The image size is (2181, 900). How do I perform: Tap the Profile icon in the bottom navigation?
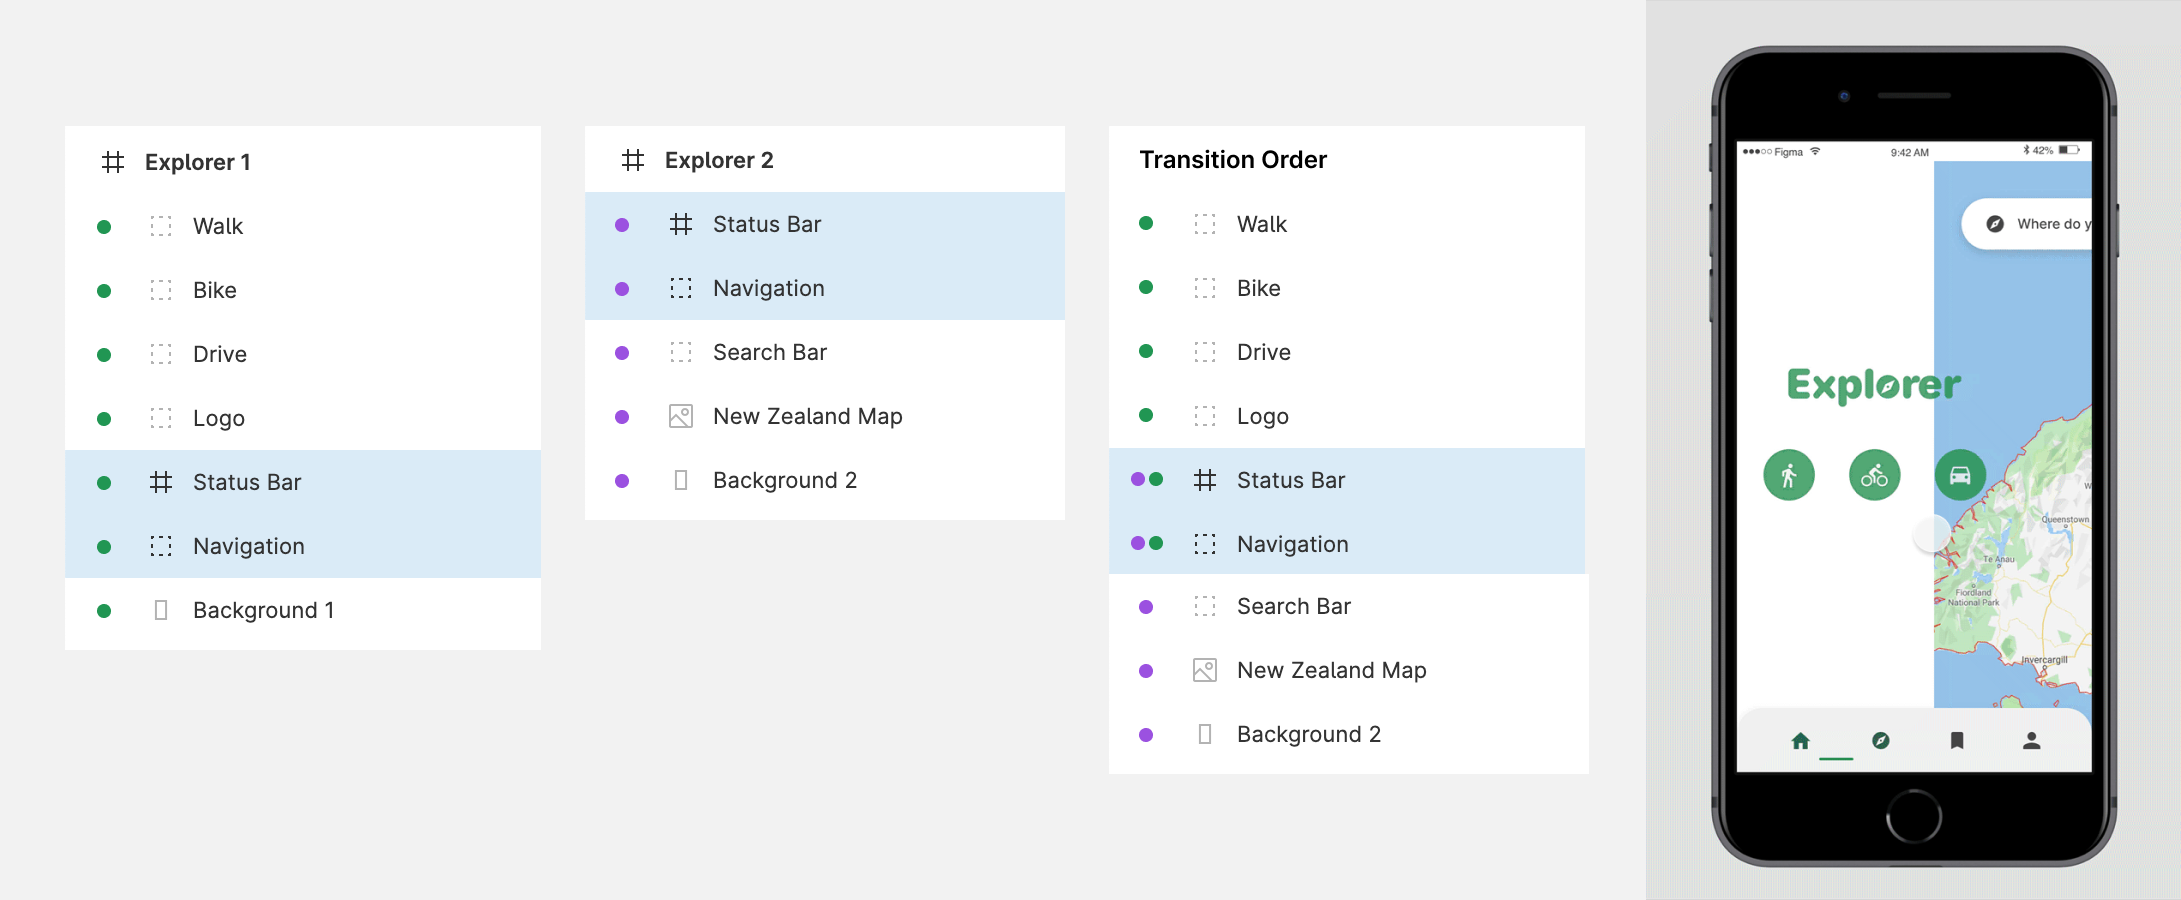pyautogui.click(x=2032, y=740)
